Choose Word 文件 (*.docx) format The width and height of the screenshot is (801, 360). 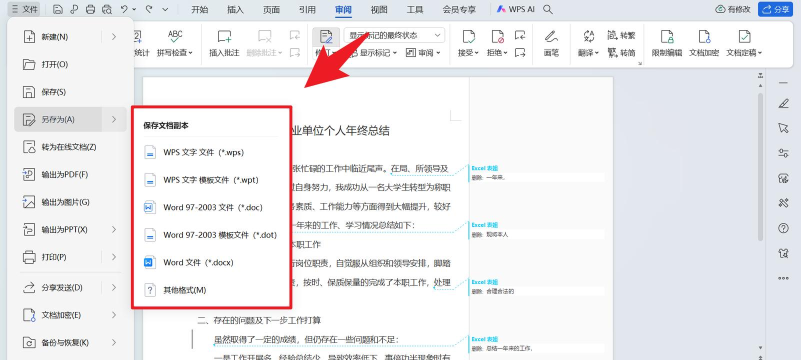coord(211,262)
